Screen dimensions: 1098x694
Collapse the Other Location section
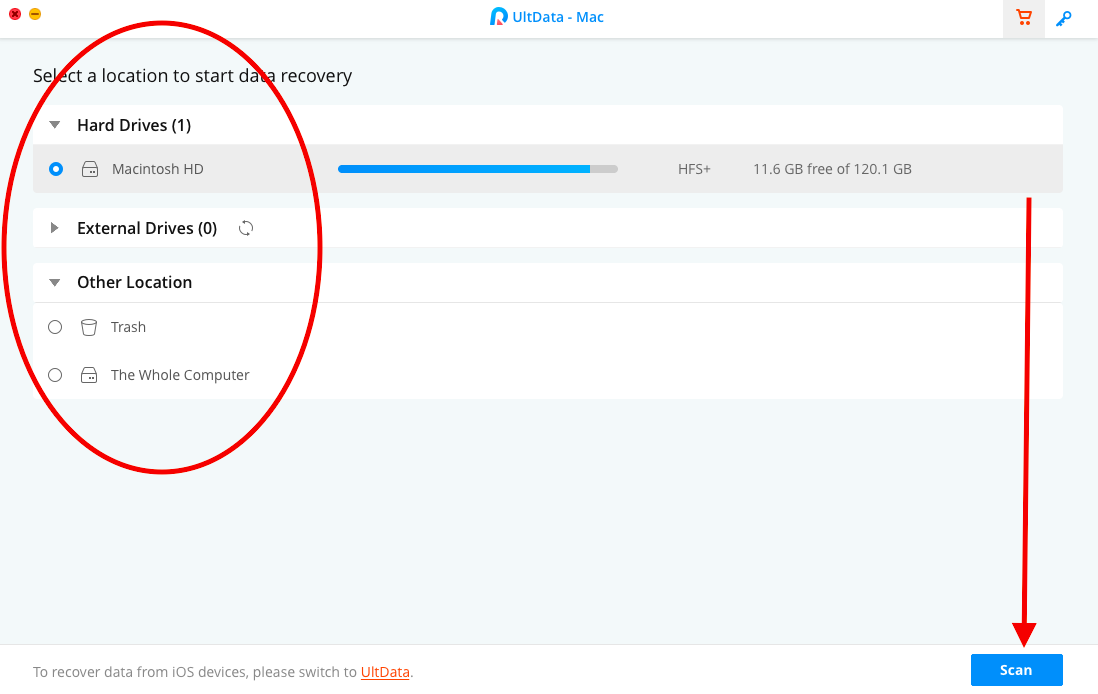point(55,283)
